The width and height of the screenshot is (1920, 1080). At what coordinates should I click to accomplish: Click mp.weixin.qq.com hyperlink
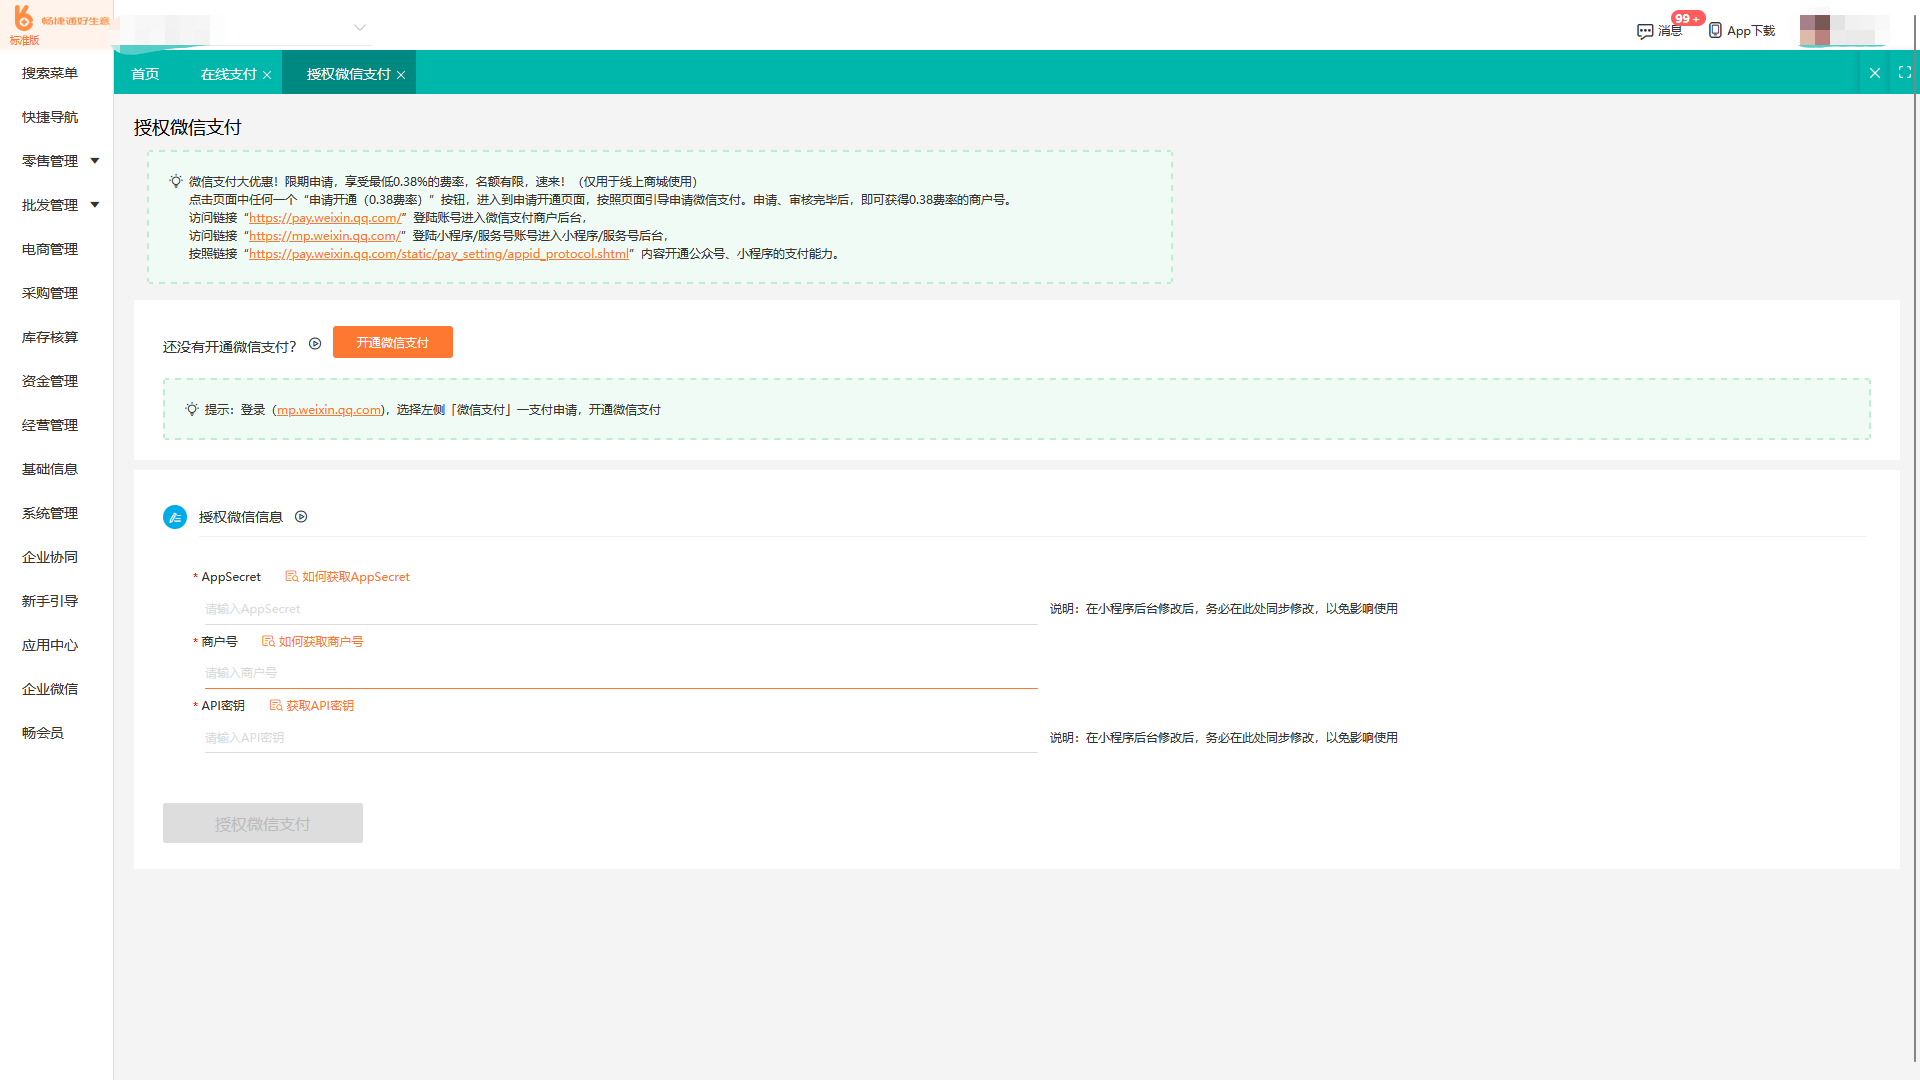(330, 410)
